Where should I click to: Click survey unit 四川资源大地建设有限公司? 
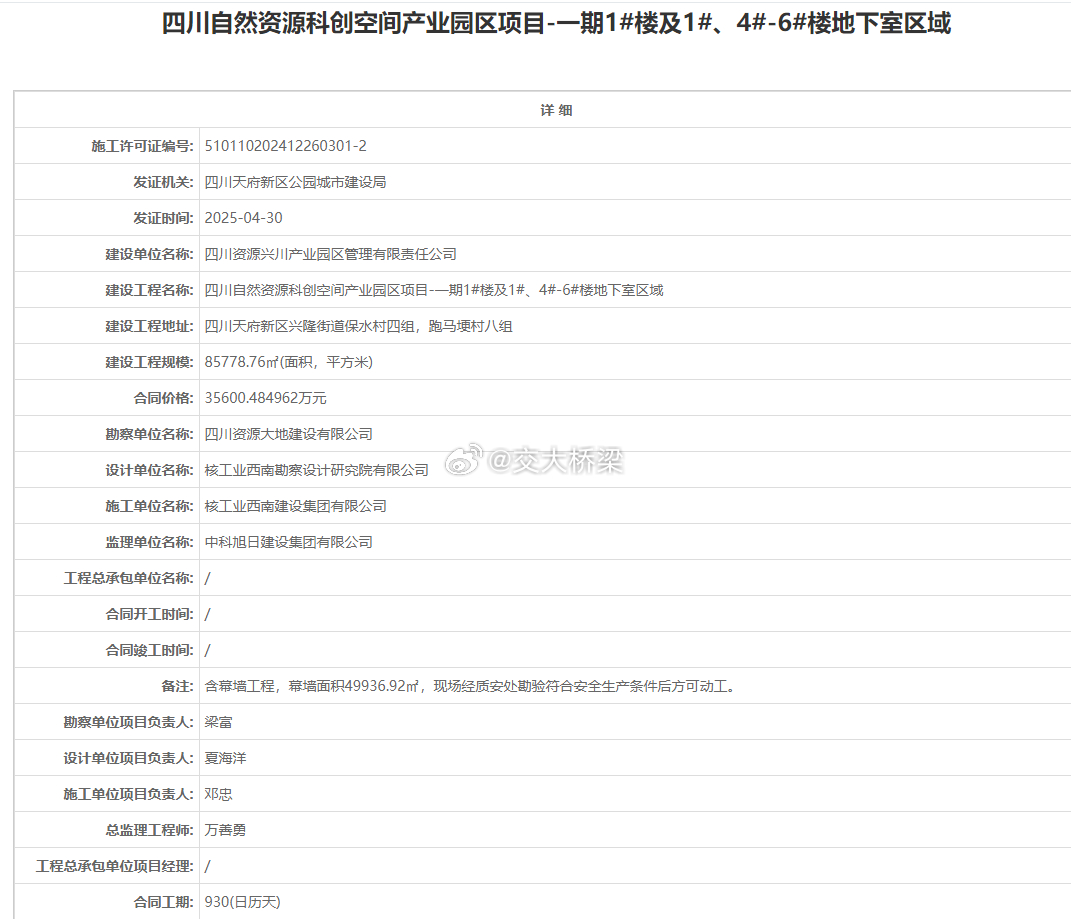click(x=288, y=434)
